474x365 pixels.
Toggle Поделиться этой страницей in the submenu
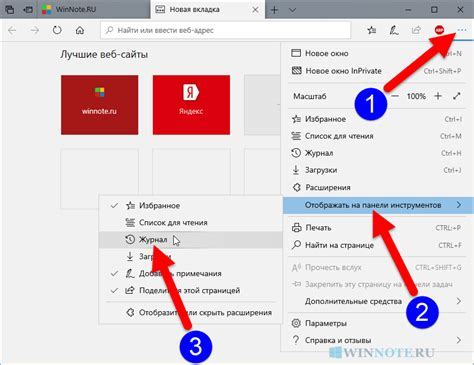(x=191, y=291)
